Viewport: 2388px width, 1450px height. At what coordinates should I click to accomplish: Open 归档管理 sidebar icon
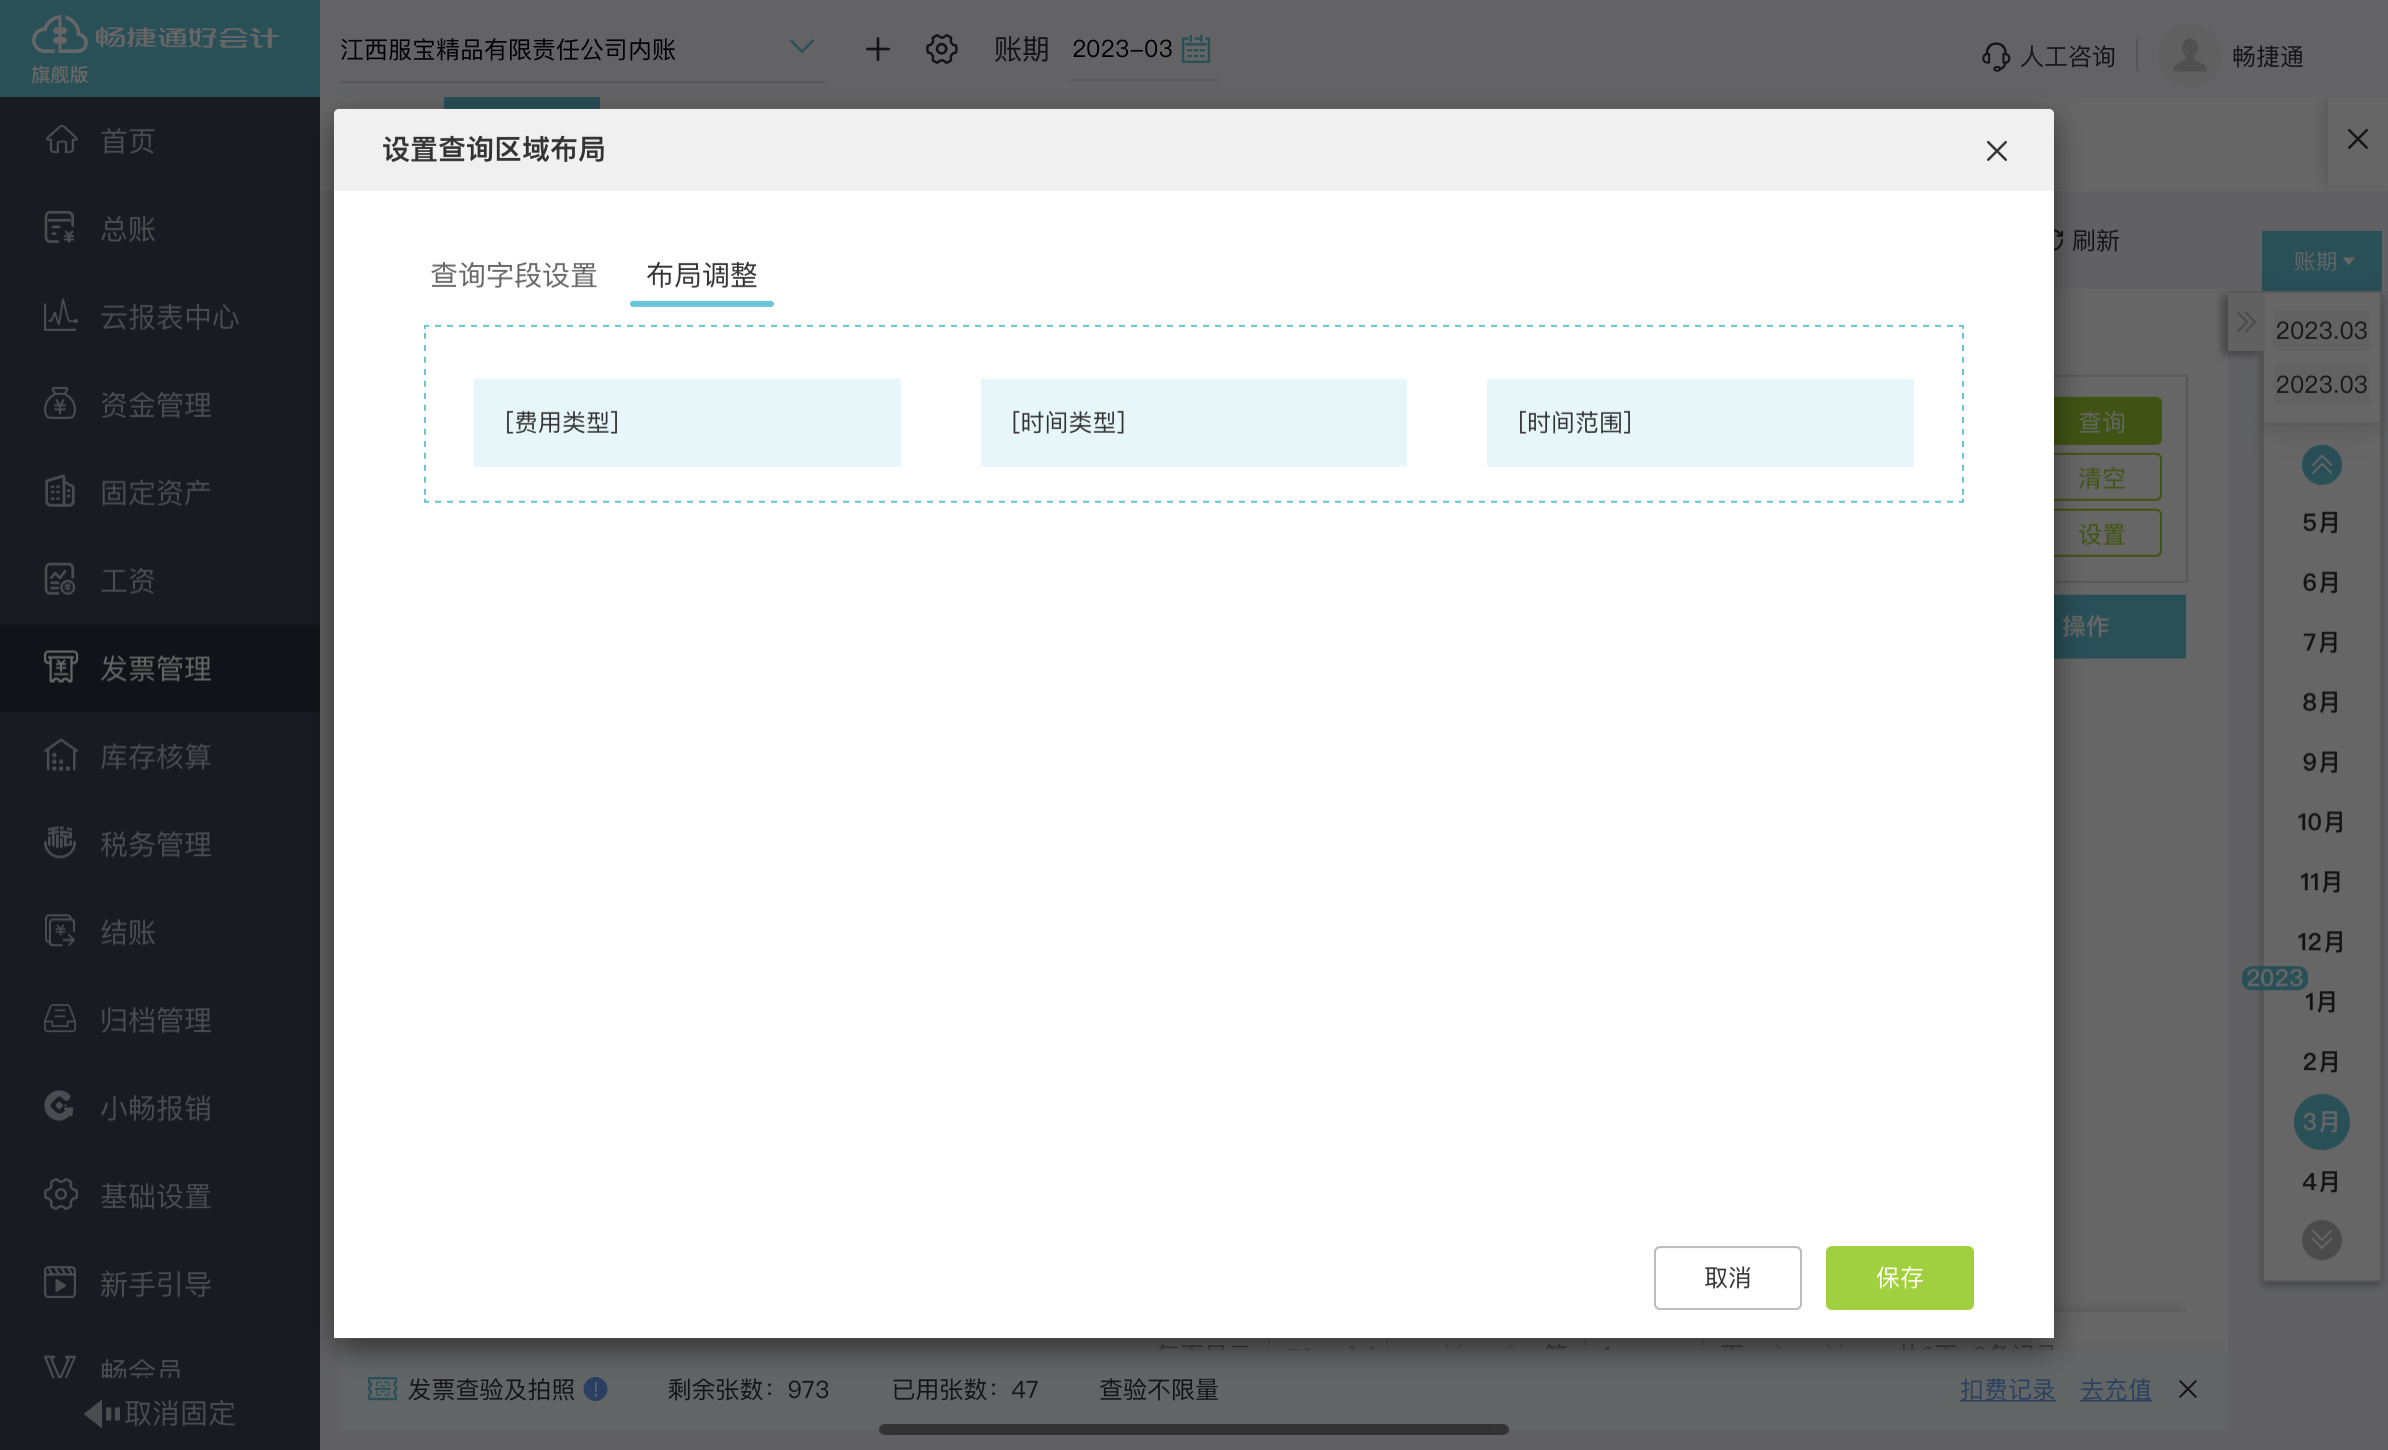(60, 1018)
